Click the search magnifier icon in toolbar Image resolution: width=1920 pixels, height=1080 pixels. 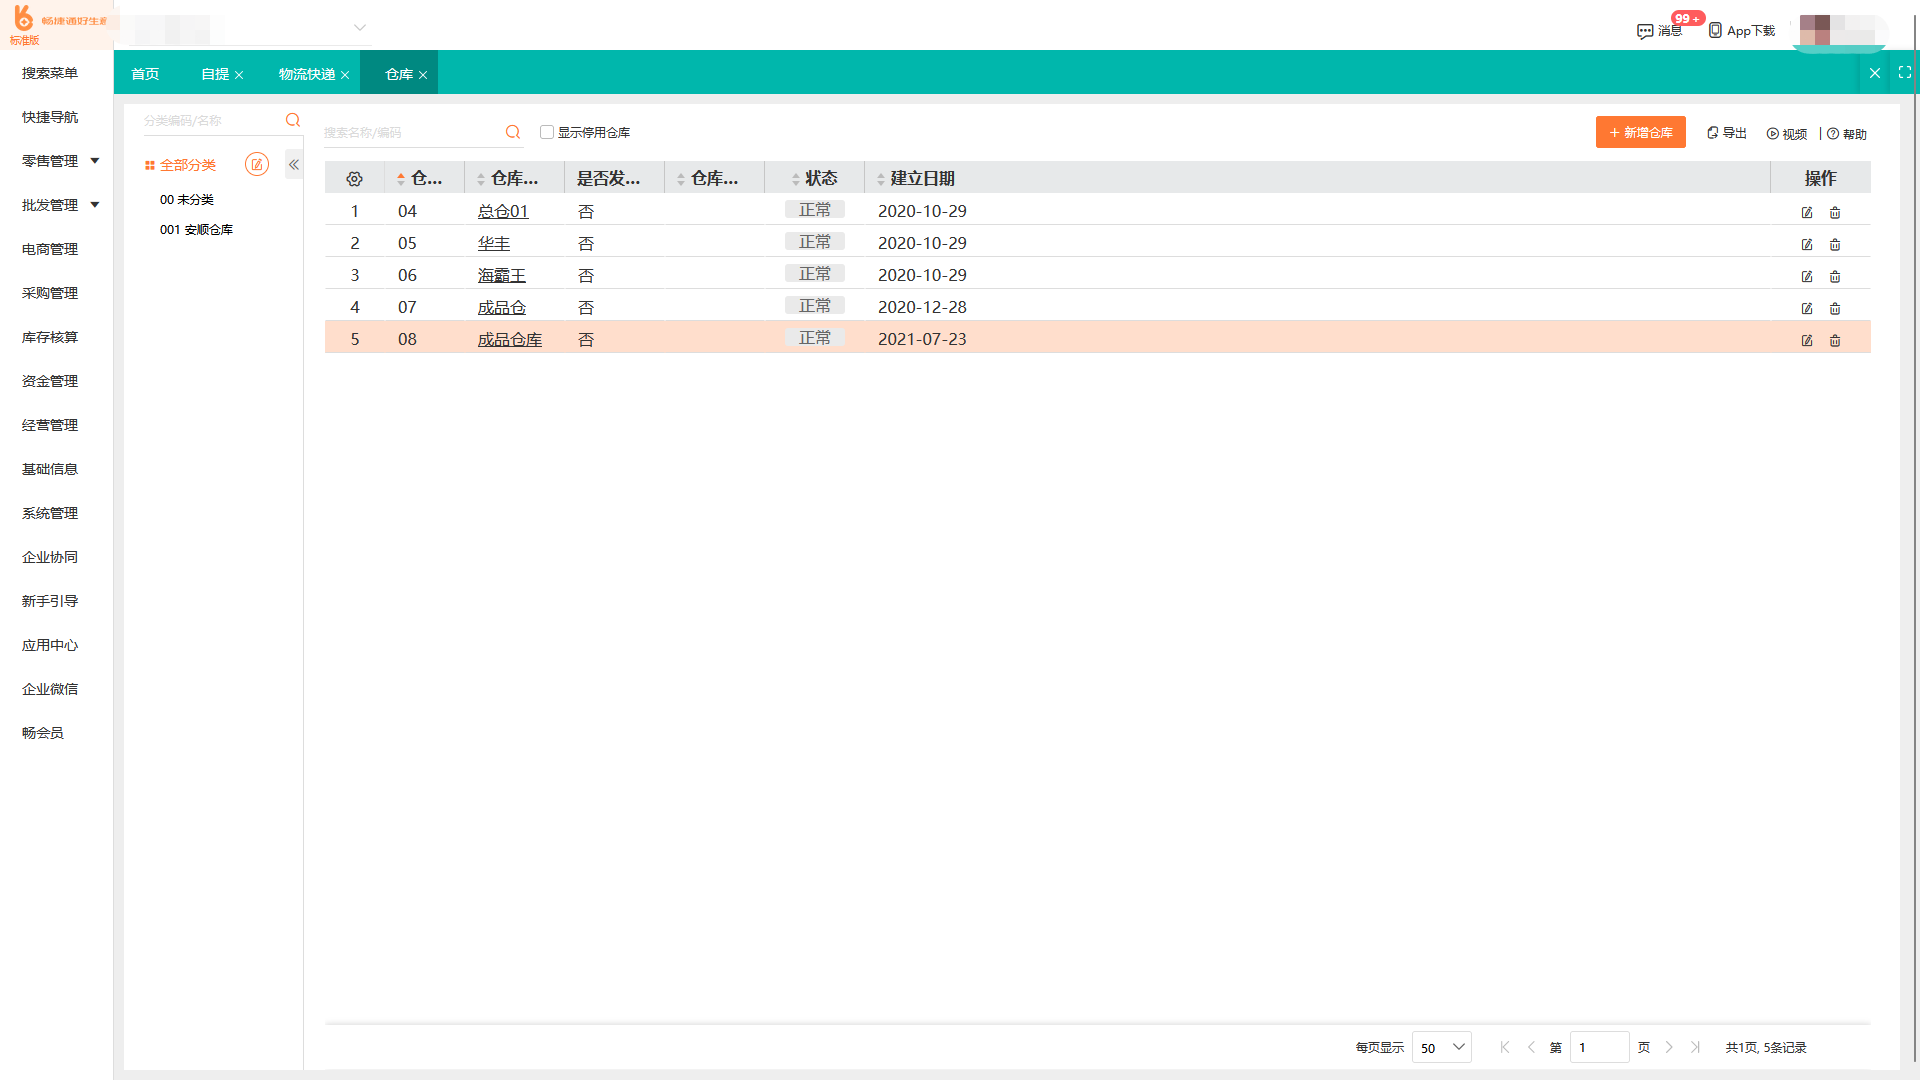513,132
